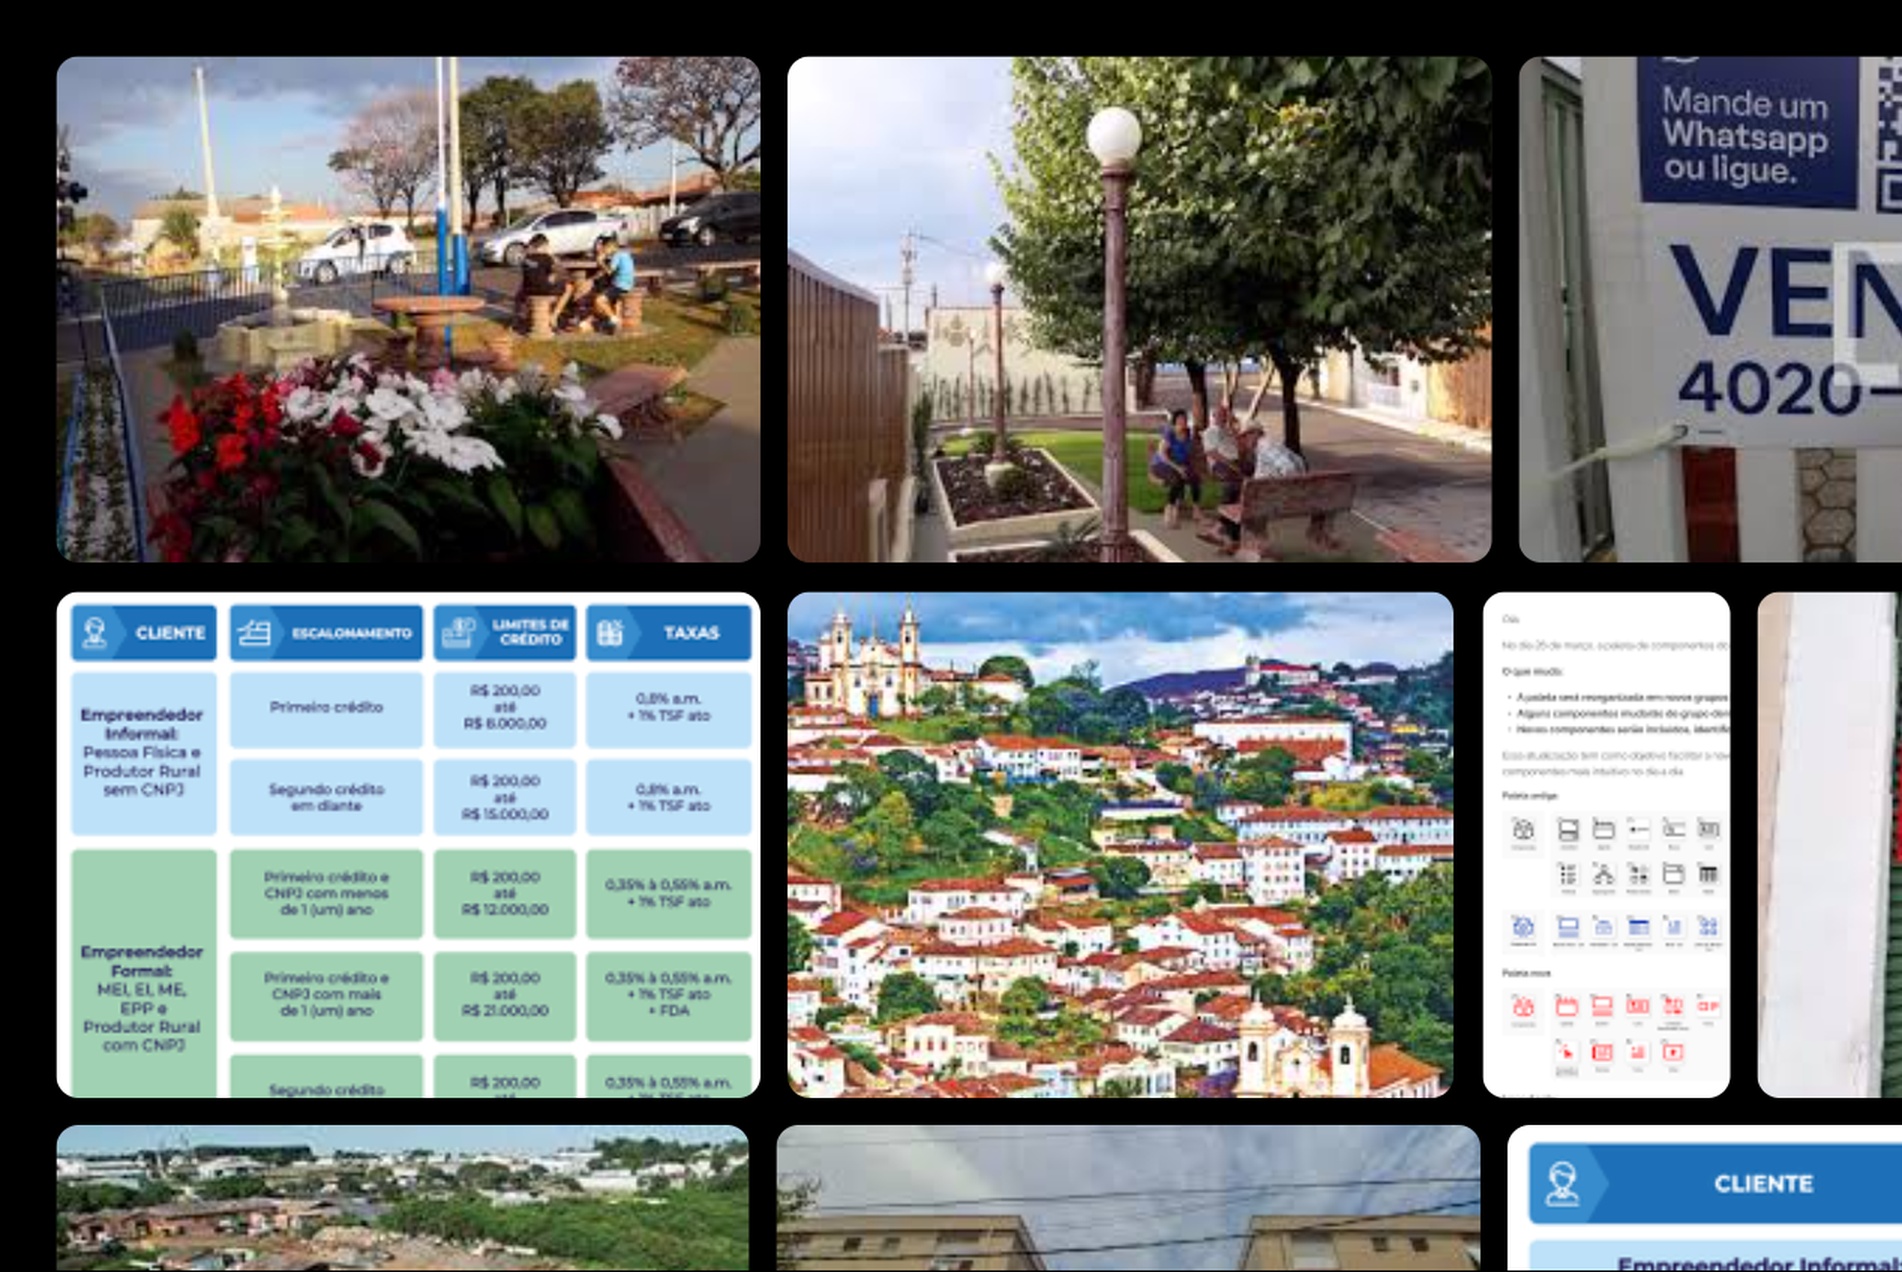Click the Limites de Crédito header icon
This screenshot has height=1272, width=1902.
coord(458,633)
